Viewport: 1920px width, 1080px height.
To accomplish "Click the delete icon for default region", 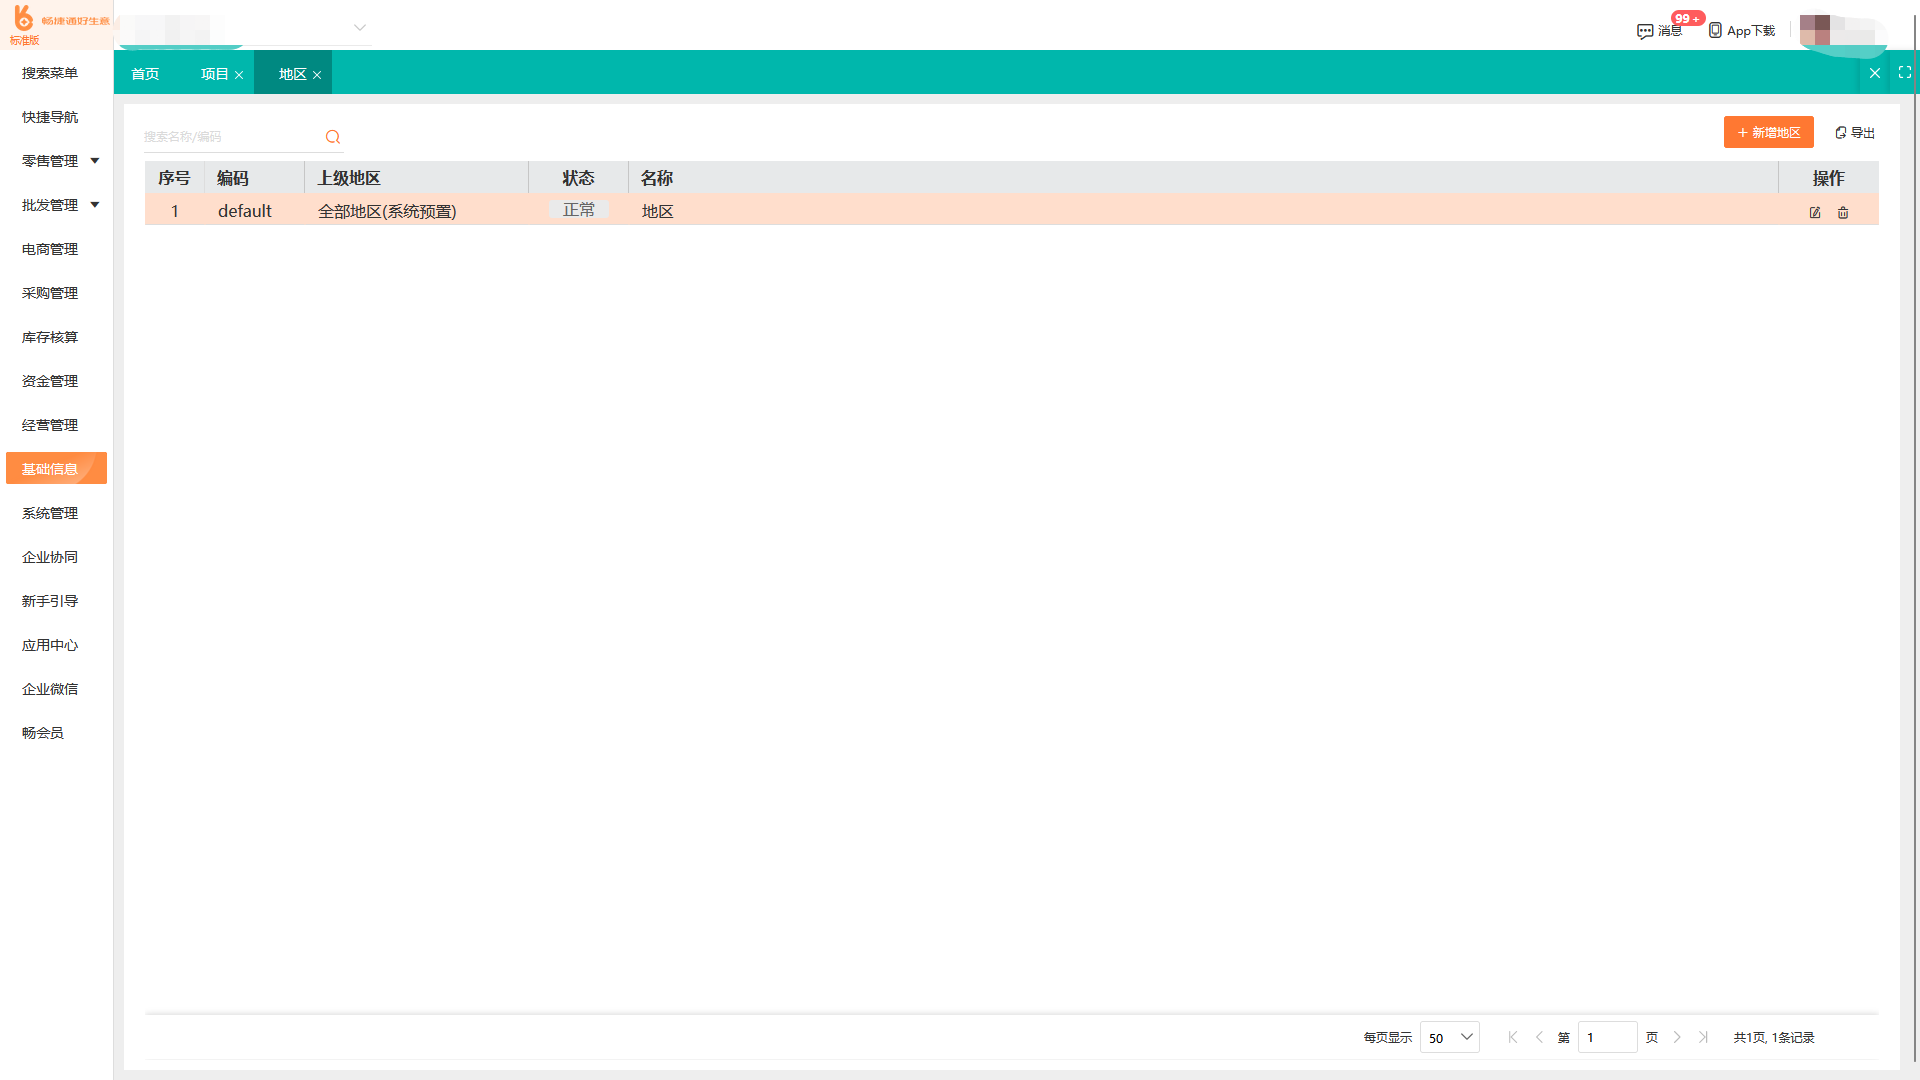I will tap(1844, 211).
